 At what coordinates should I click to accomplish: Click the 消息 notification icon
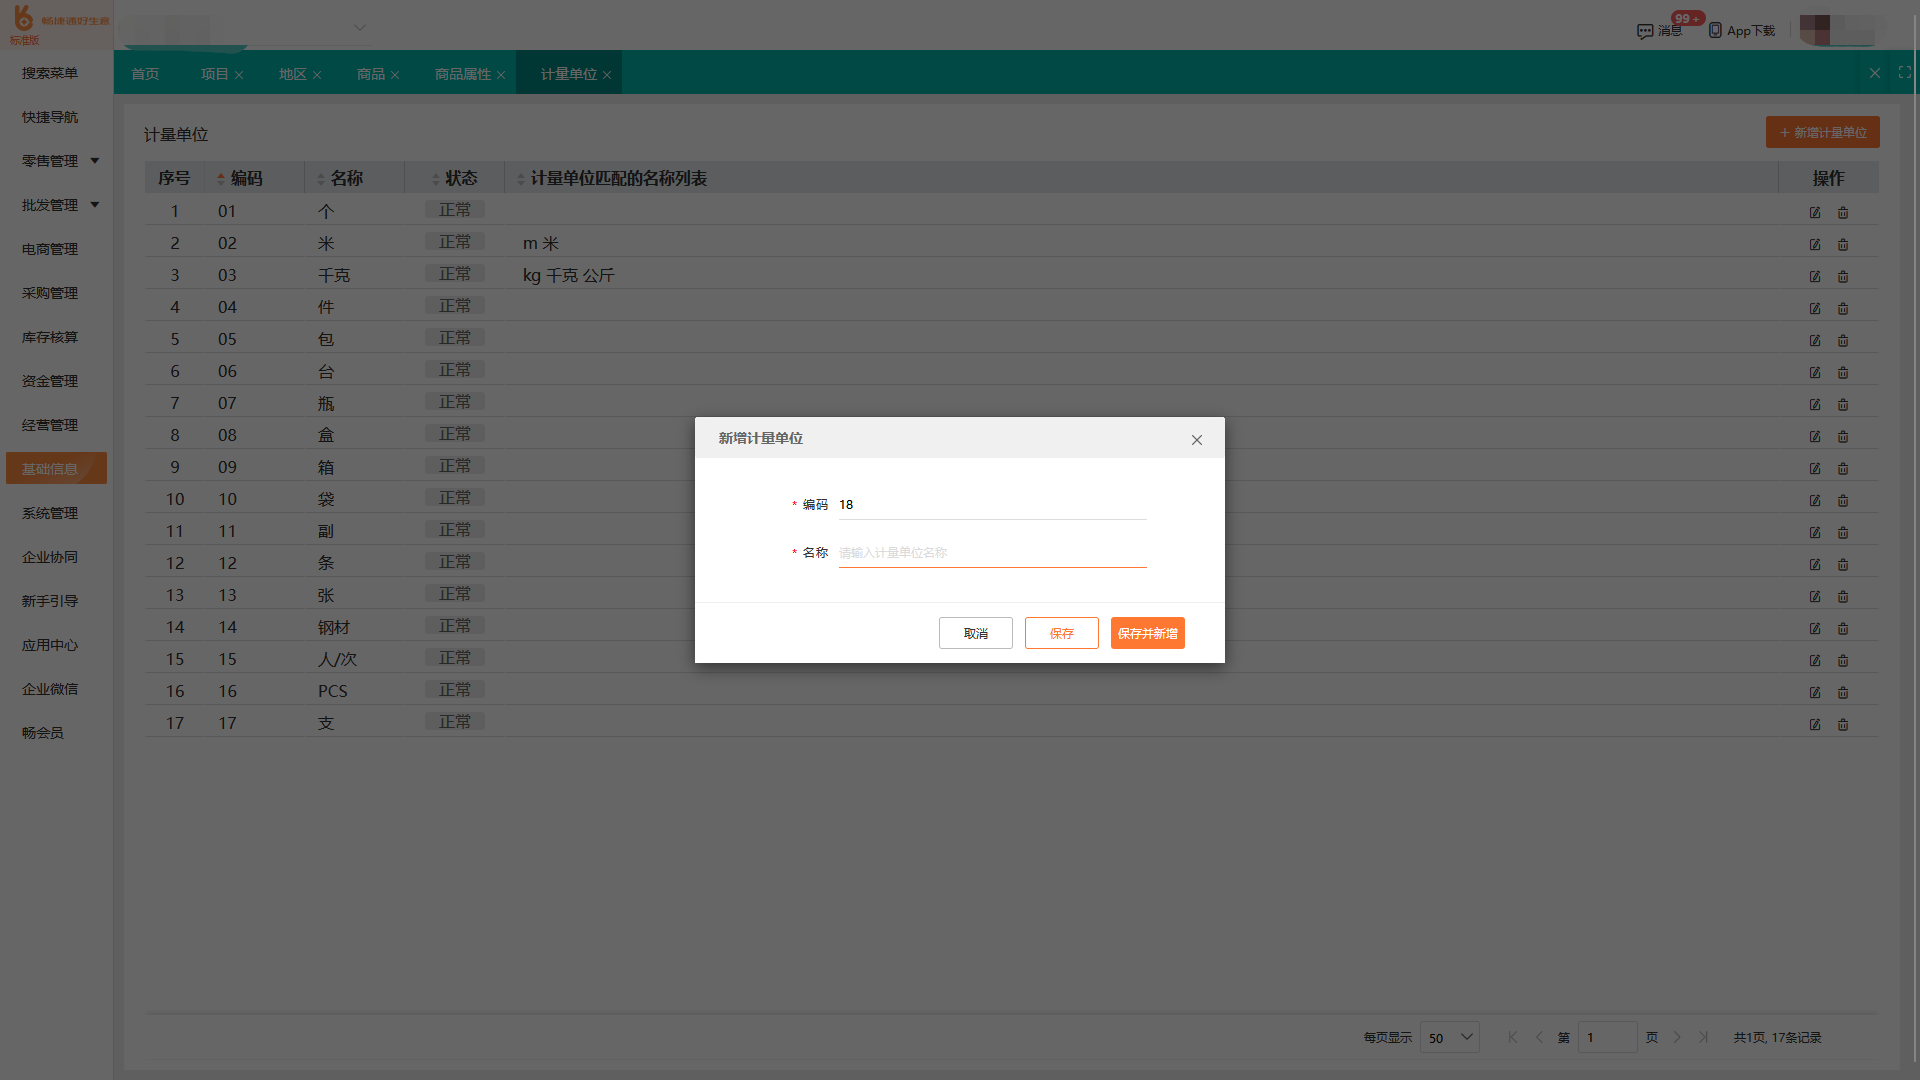tap(1660, 29)
